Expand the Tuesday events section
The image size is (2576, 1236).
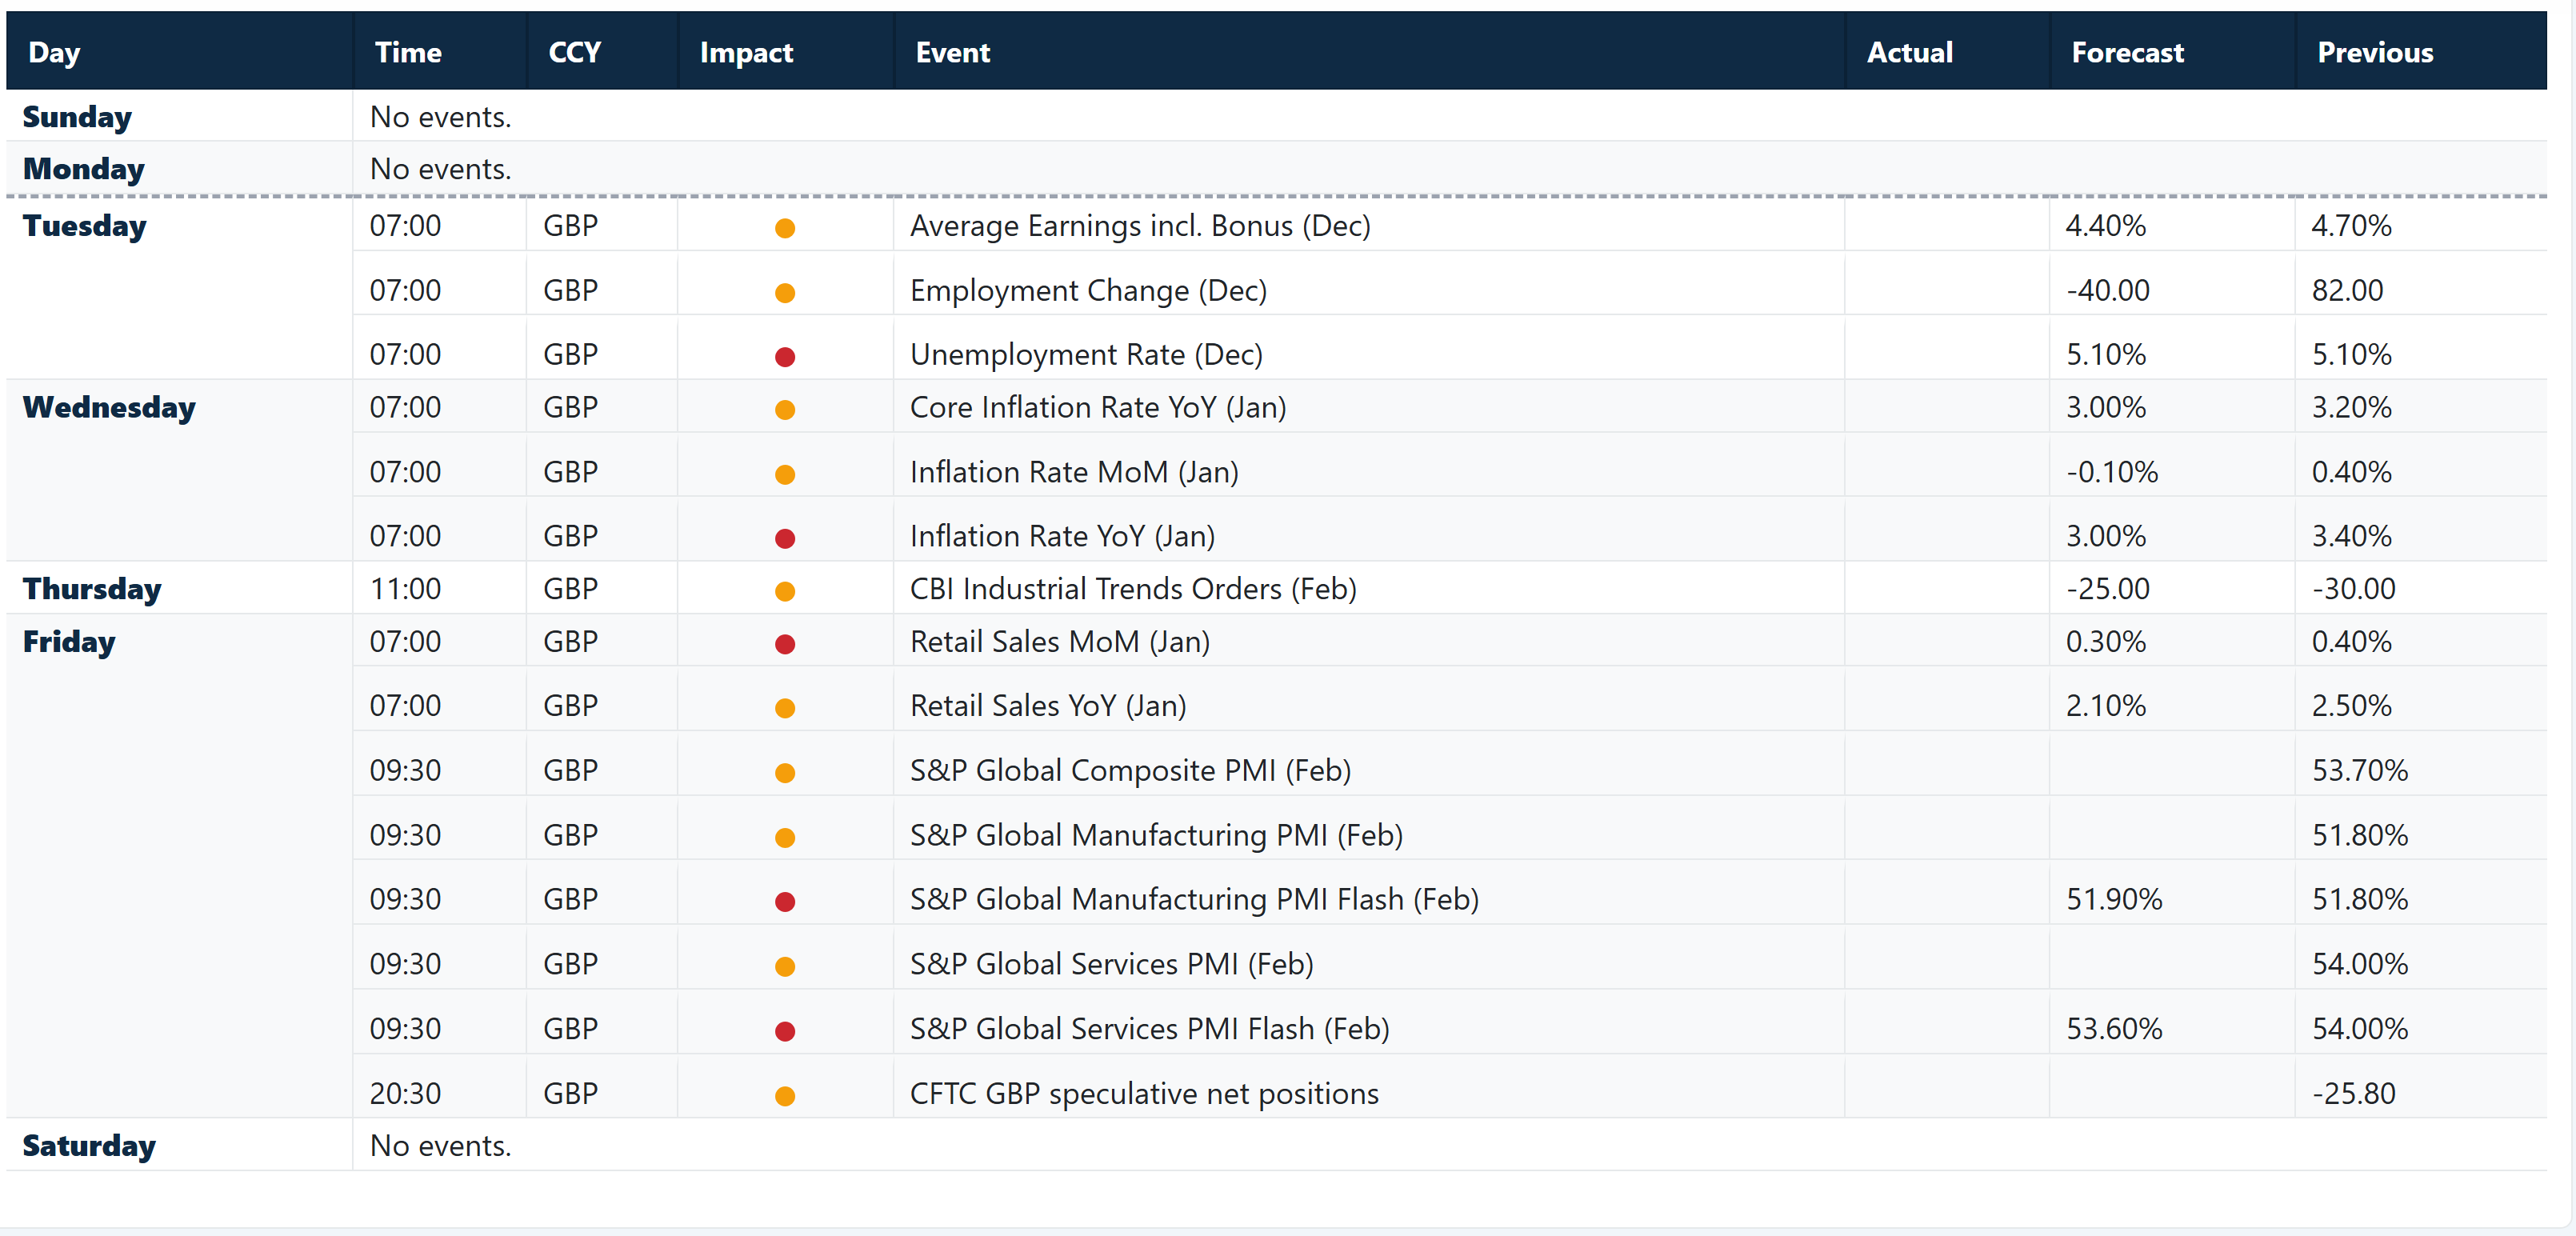tap(85, 227)
